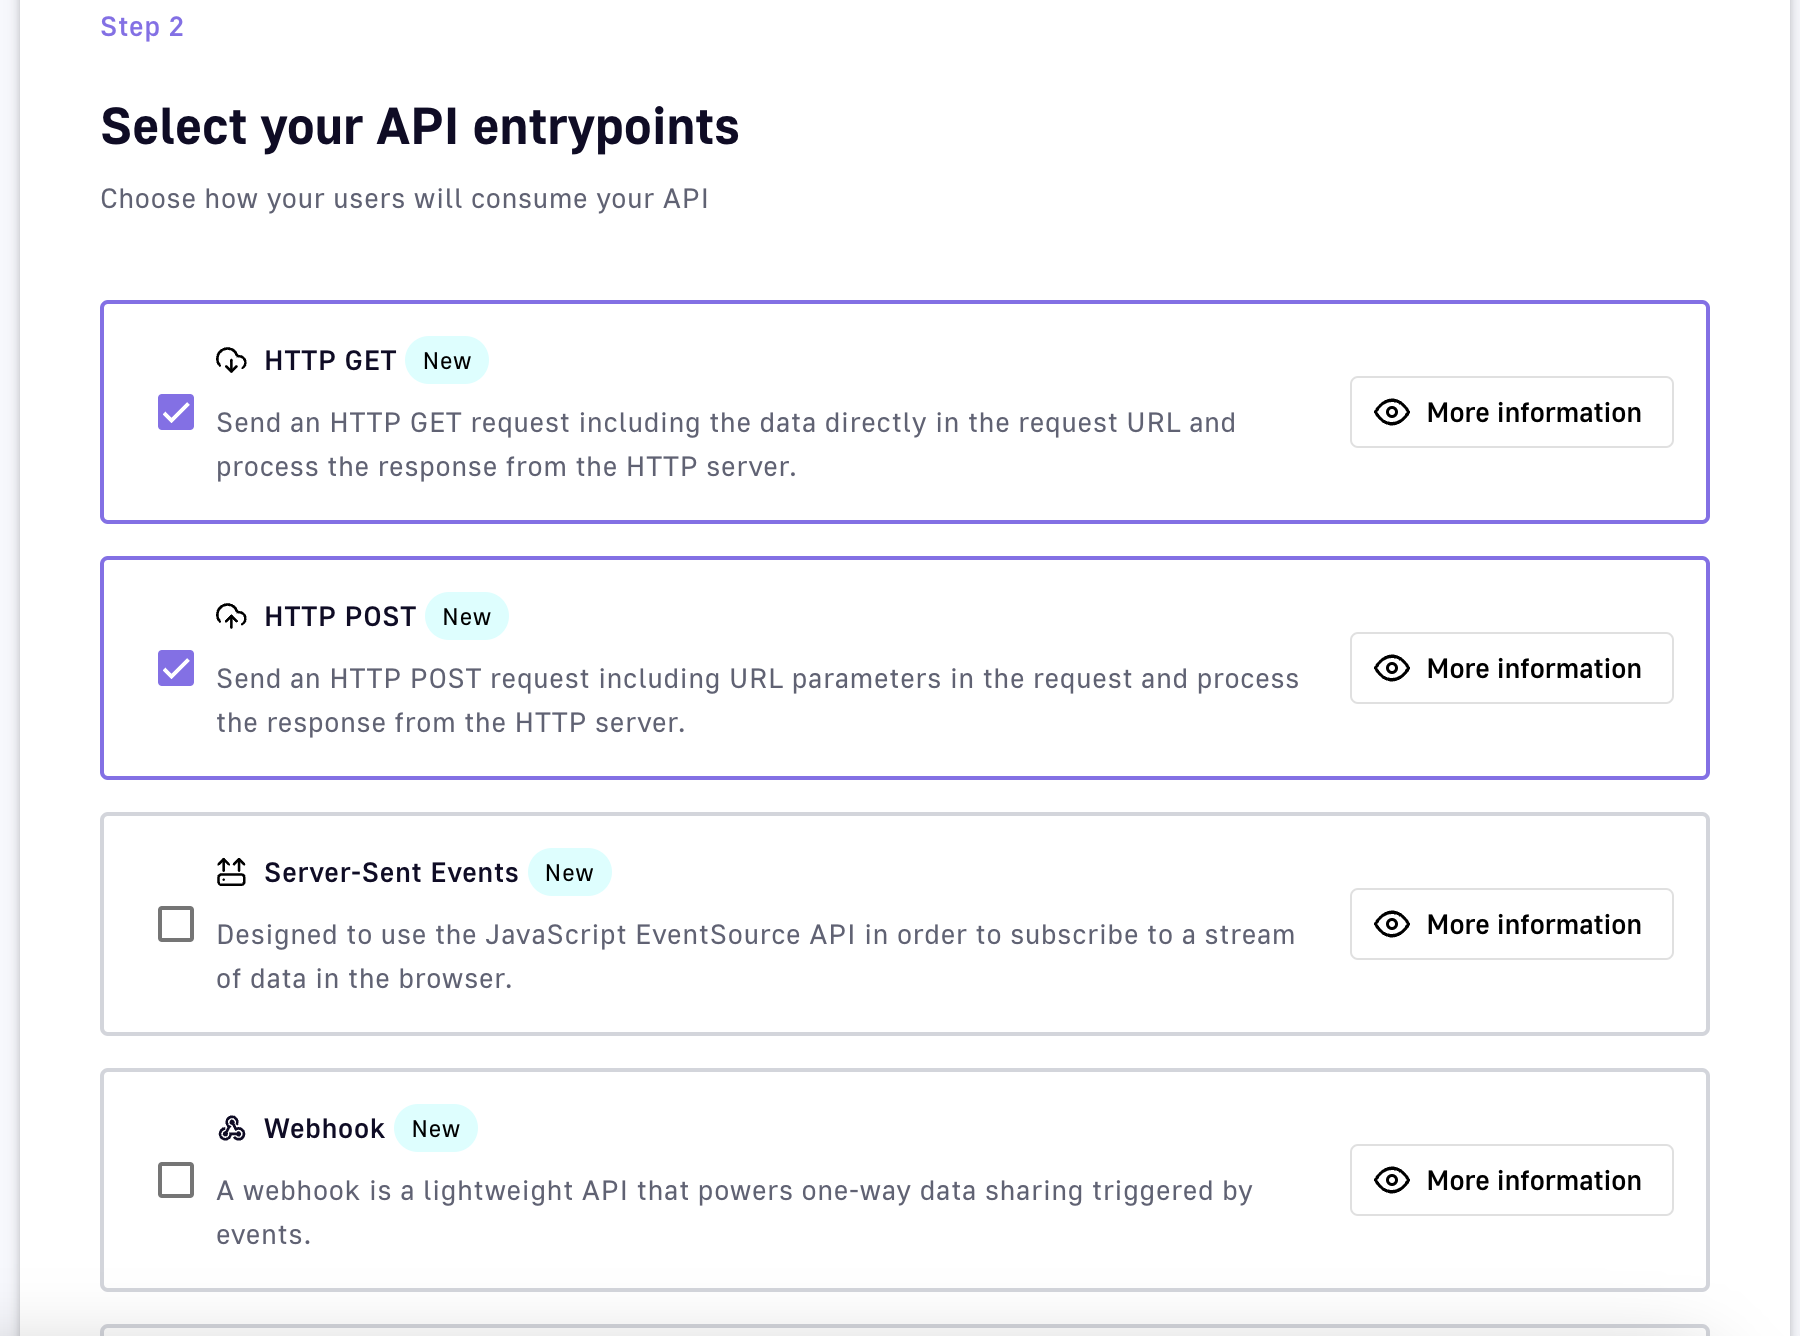Enable the Webhook entrypoint checkbox
The image size is (1800, 1336).
[176, 1180]
